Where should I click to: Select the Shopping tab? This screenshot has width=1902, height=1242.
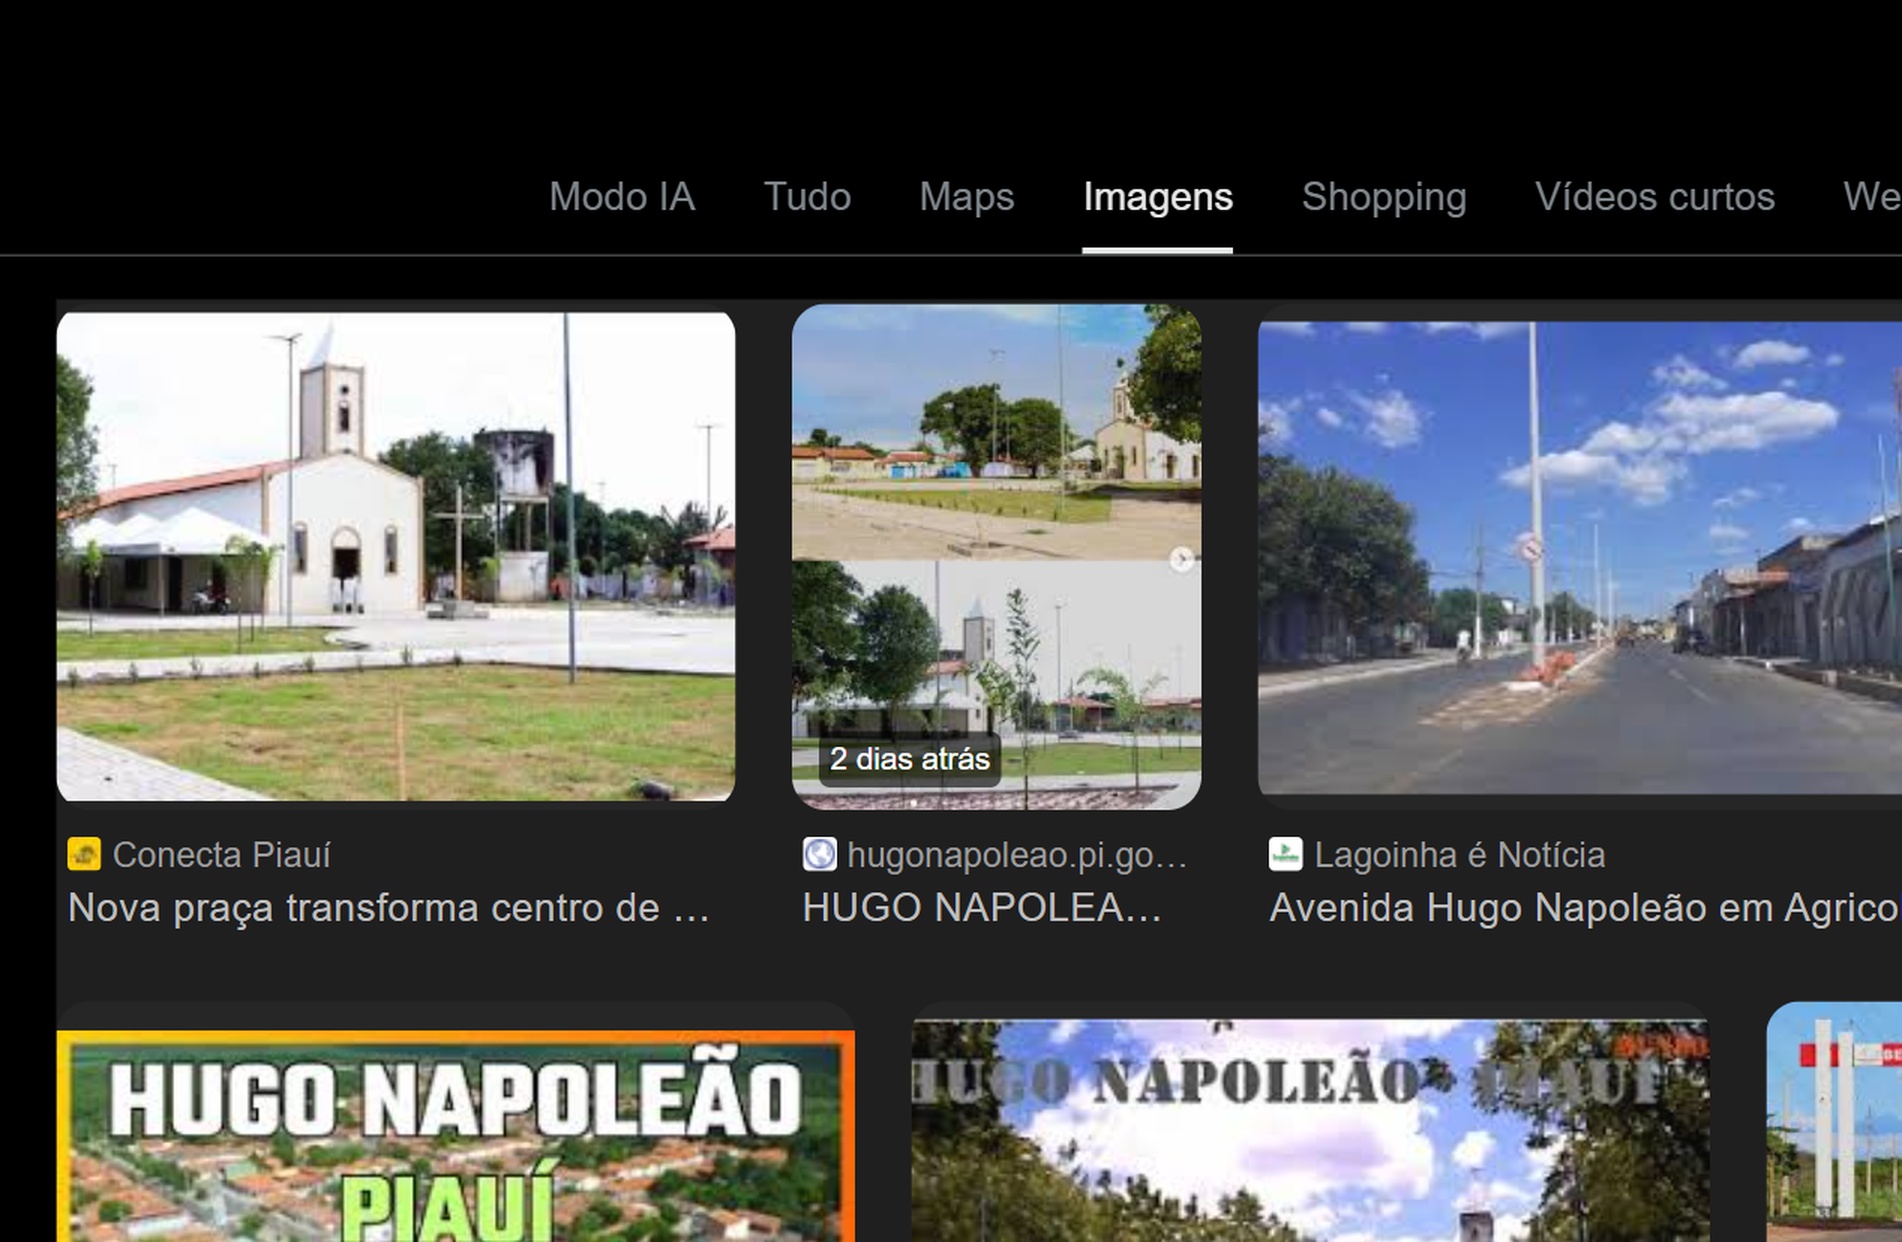pyautogui.click(x=1383, y=197)
